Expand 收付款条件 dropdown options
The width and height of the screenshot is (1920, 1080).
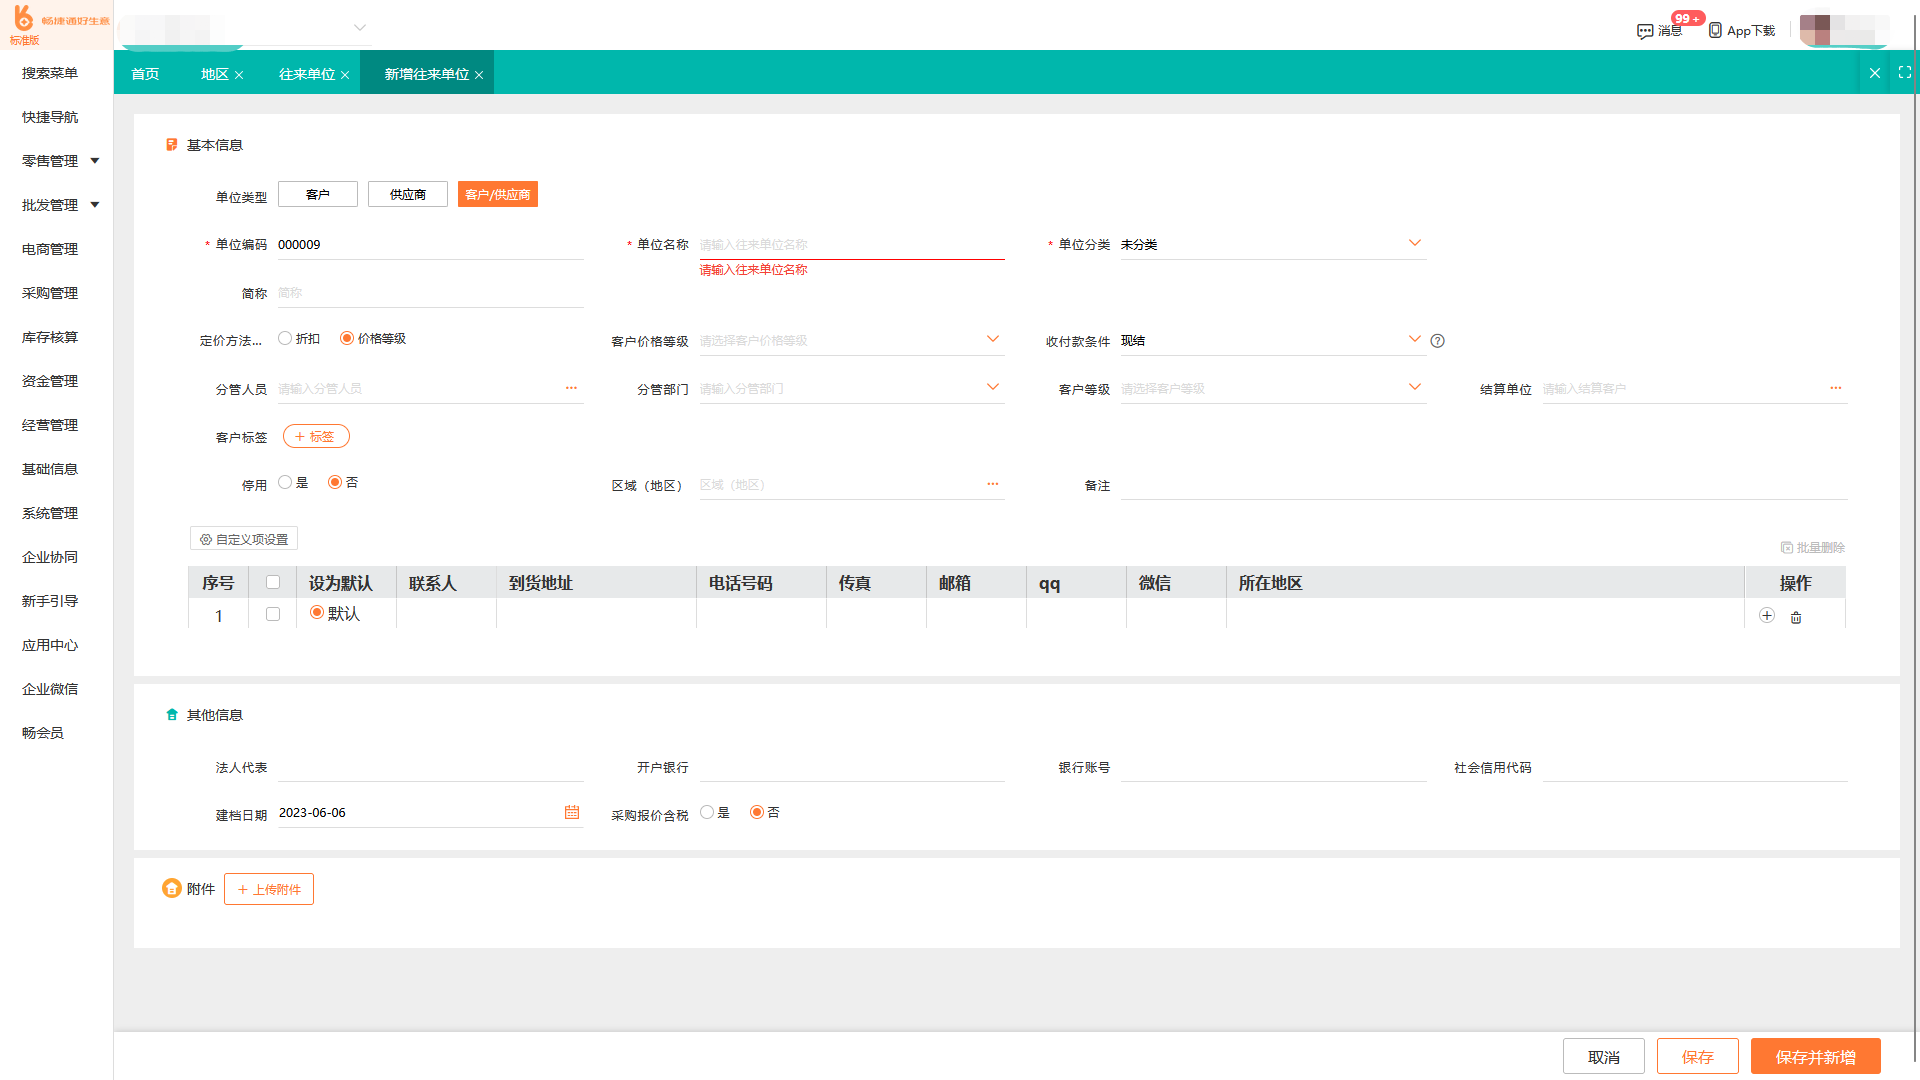click(x=1412, y=340)
